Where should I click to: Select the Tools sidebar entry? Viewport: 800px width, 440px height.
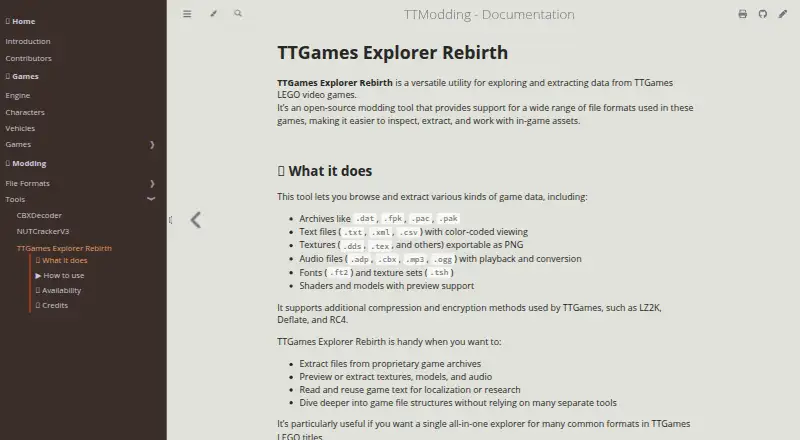pos(15,199)
